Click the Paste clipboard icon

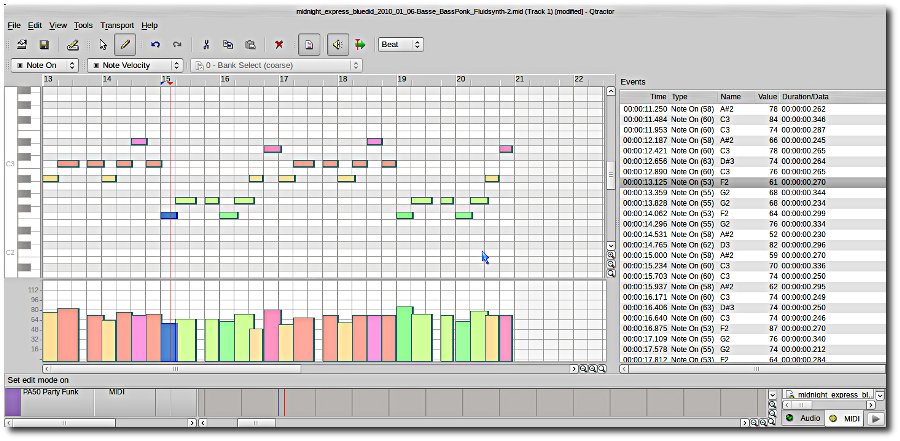coord(250,45)
